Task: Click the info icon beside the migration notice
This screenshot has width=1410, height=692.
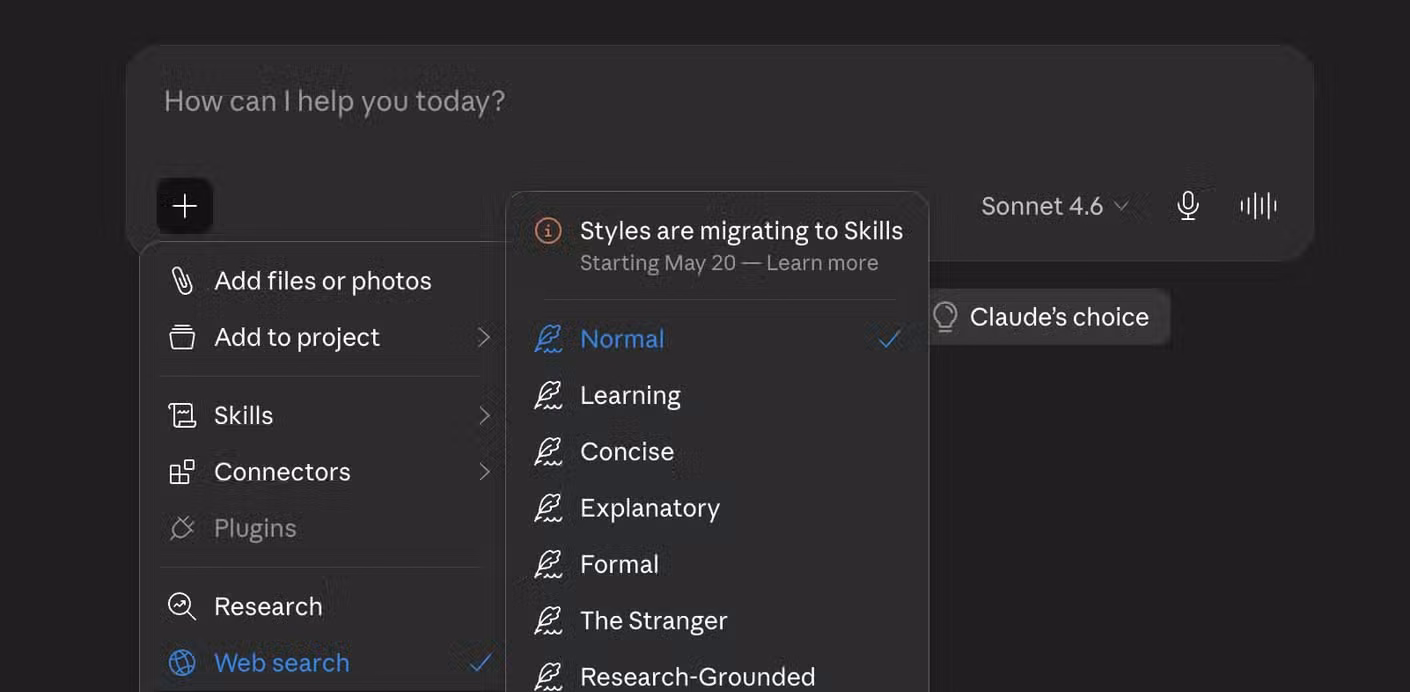Action: (x=548, y=231)
